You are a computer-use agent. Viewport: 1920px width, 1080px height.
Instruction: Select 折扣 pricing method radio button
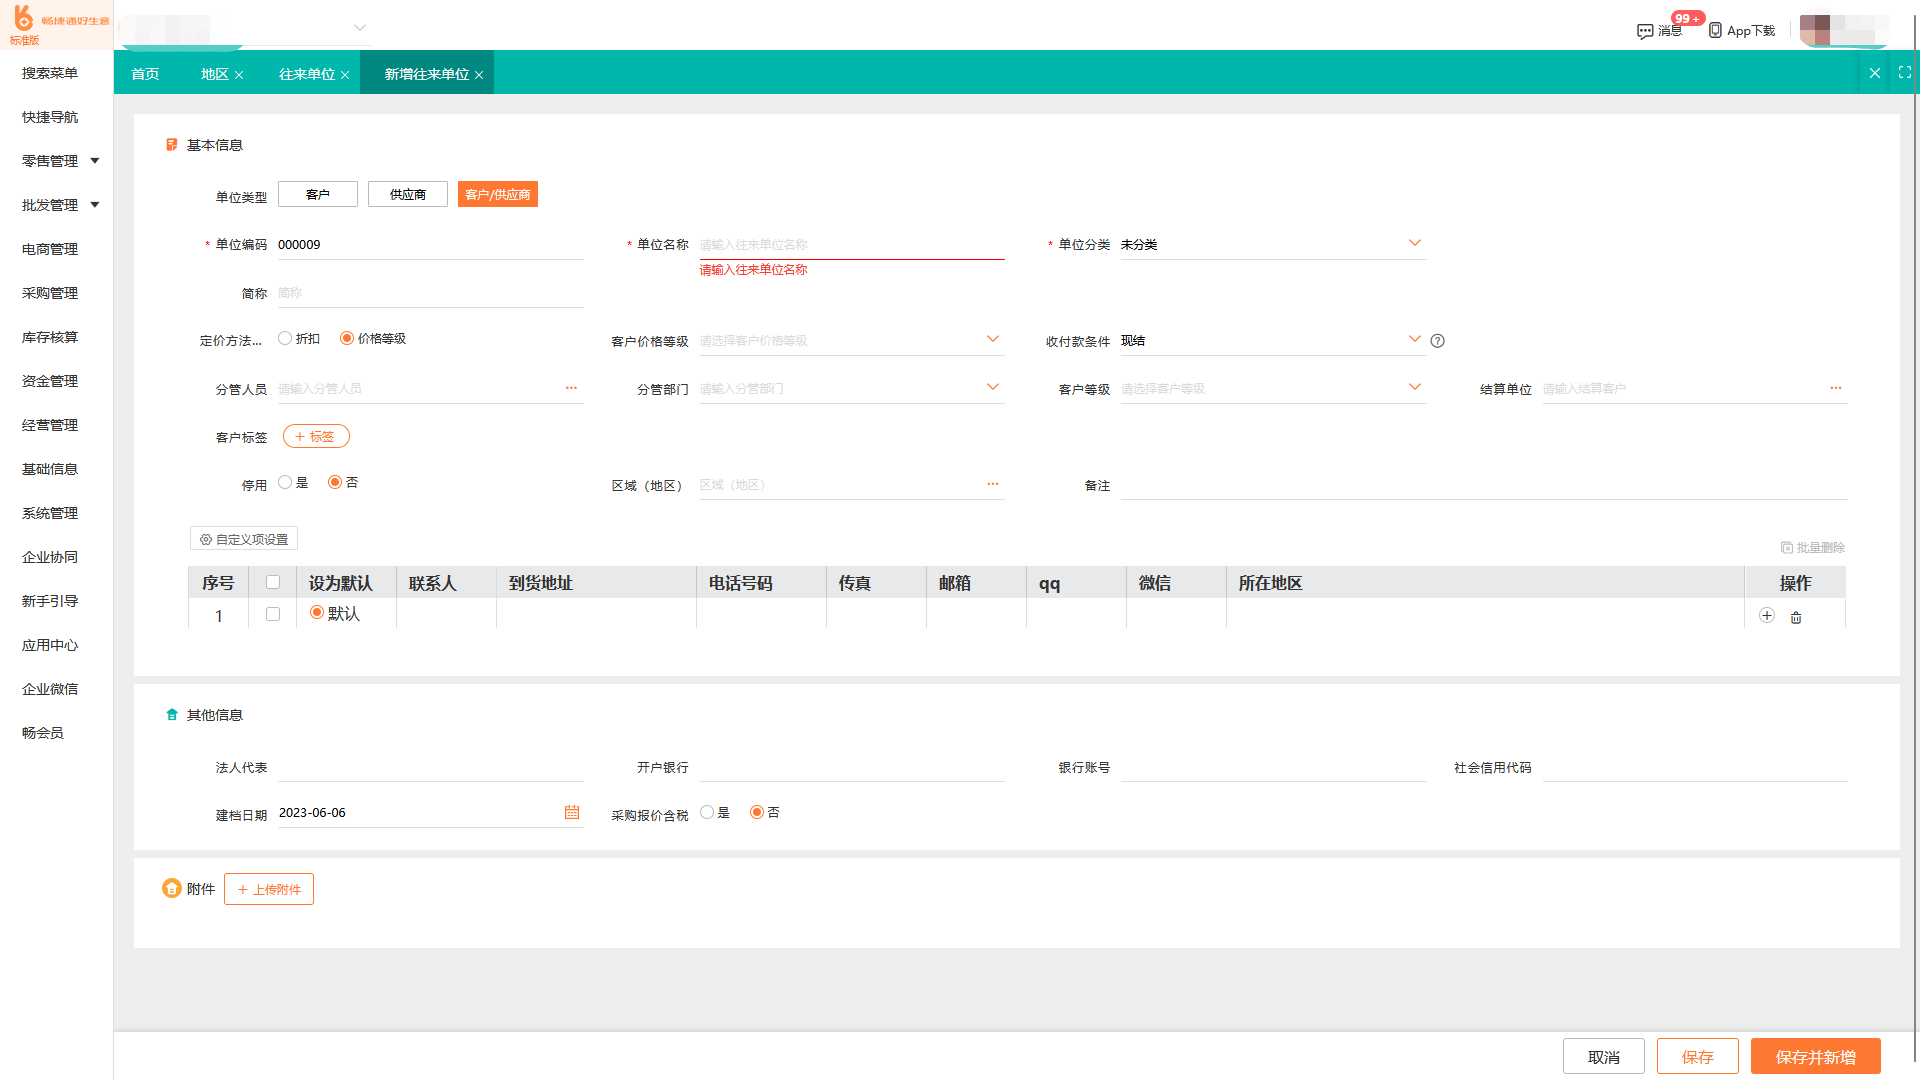(x=284, y=340)
